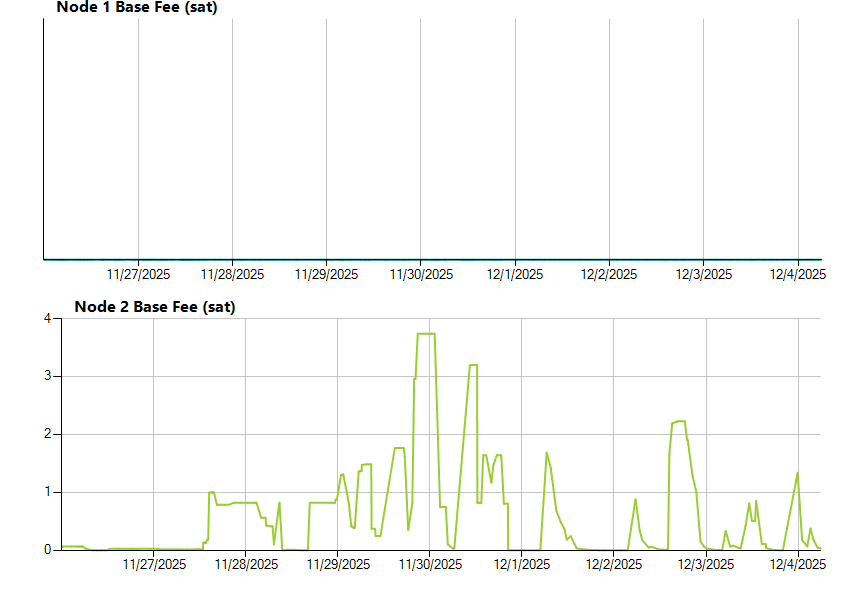Screen dimensions: 860x600
Task: Click the y-axis value 2 on Node 2 chart
Action: point(47,435)
